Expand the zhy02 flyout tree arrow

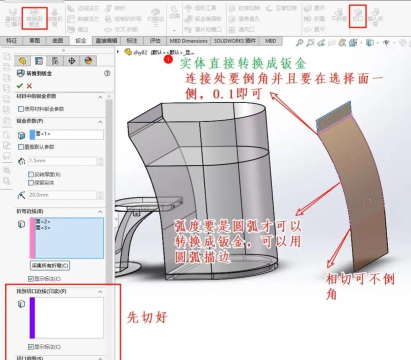click(118, 52)
